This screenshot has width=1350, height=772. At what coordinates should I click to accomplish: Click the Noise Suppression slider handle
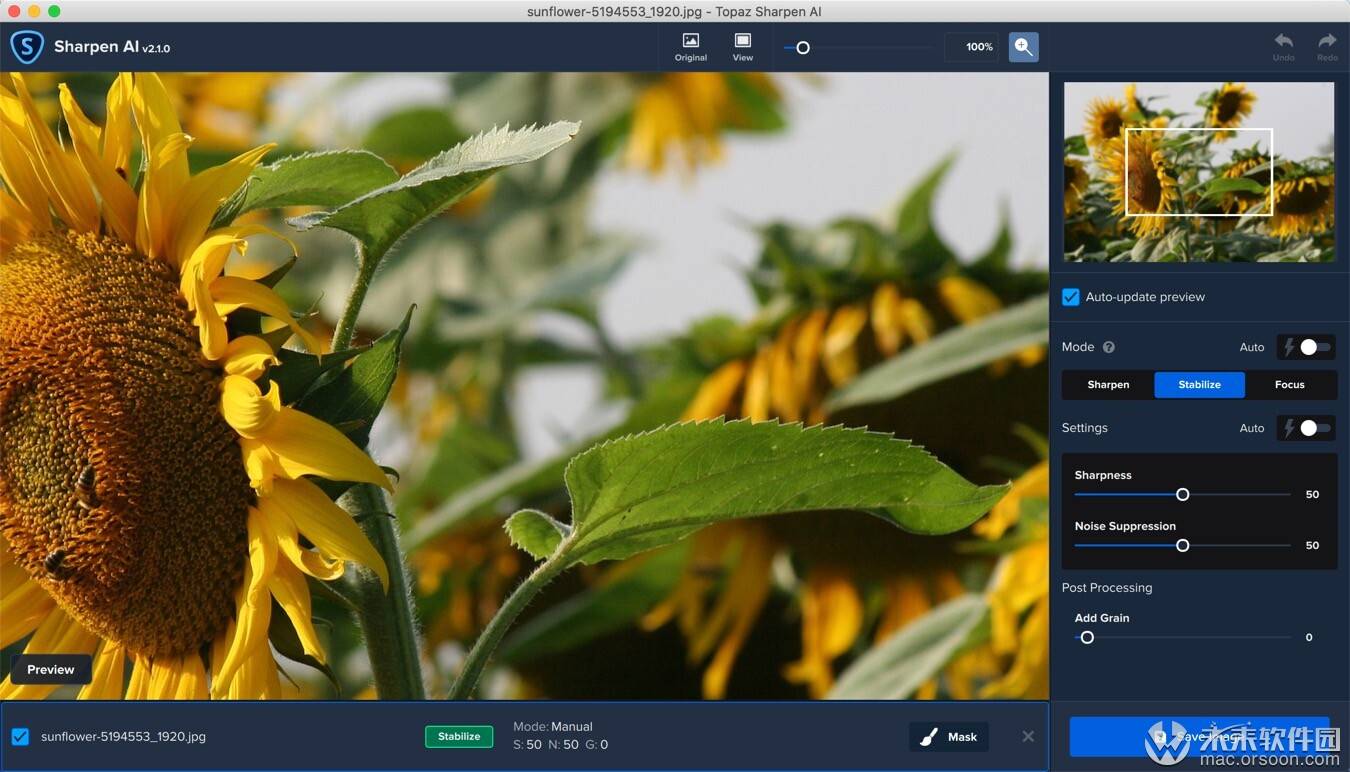click(x=1183, y=546)
